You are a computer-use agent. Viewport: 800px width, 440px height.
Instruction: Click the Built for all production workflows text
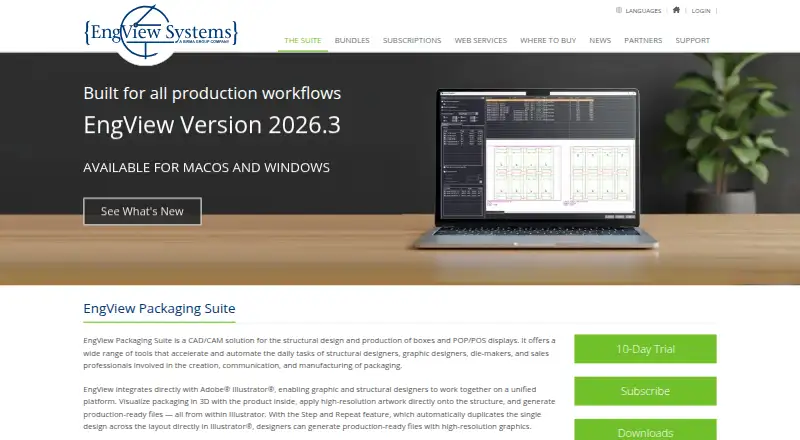click(212, 93)
